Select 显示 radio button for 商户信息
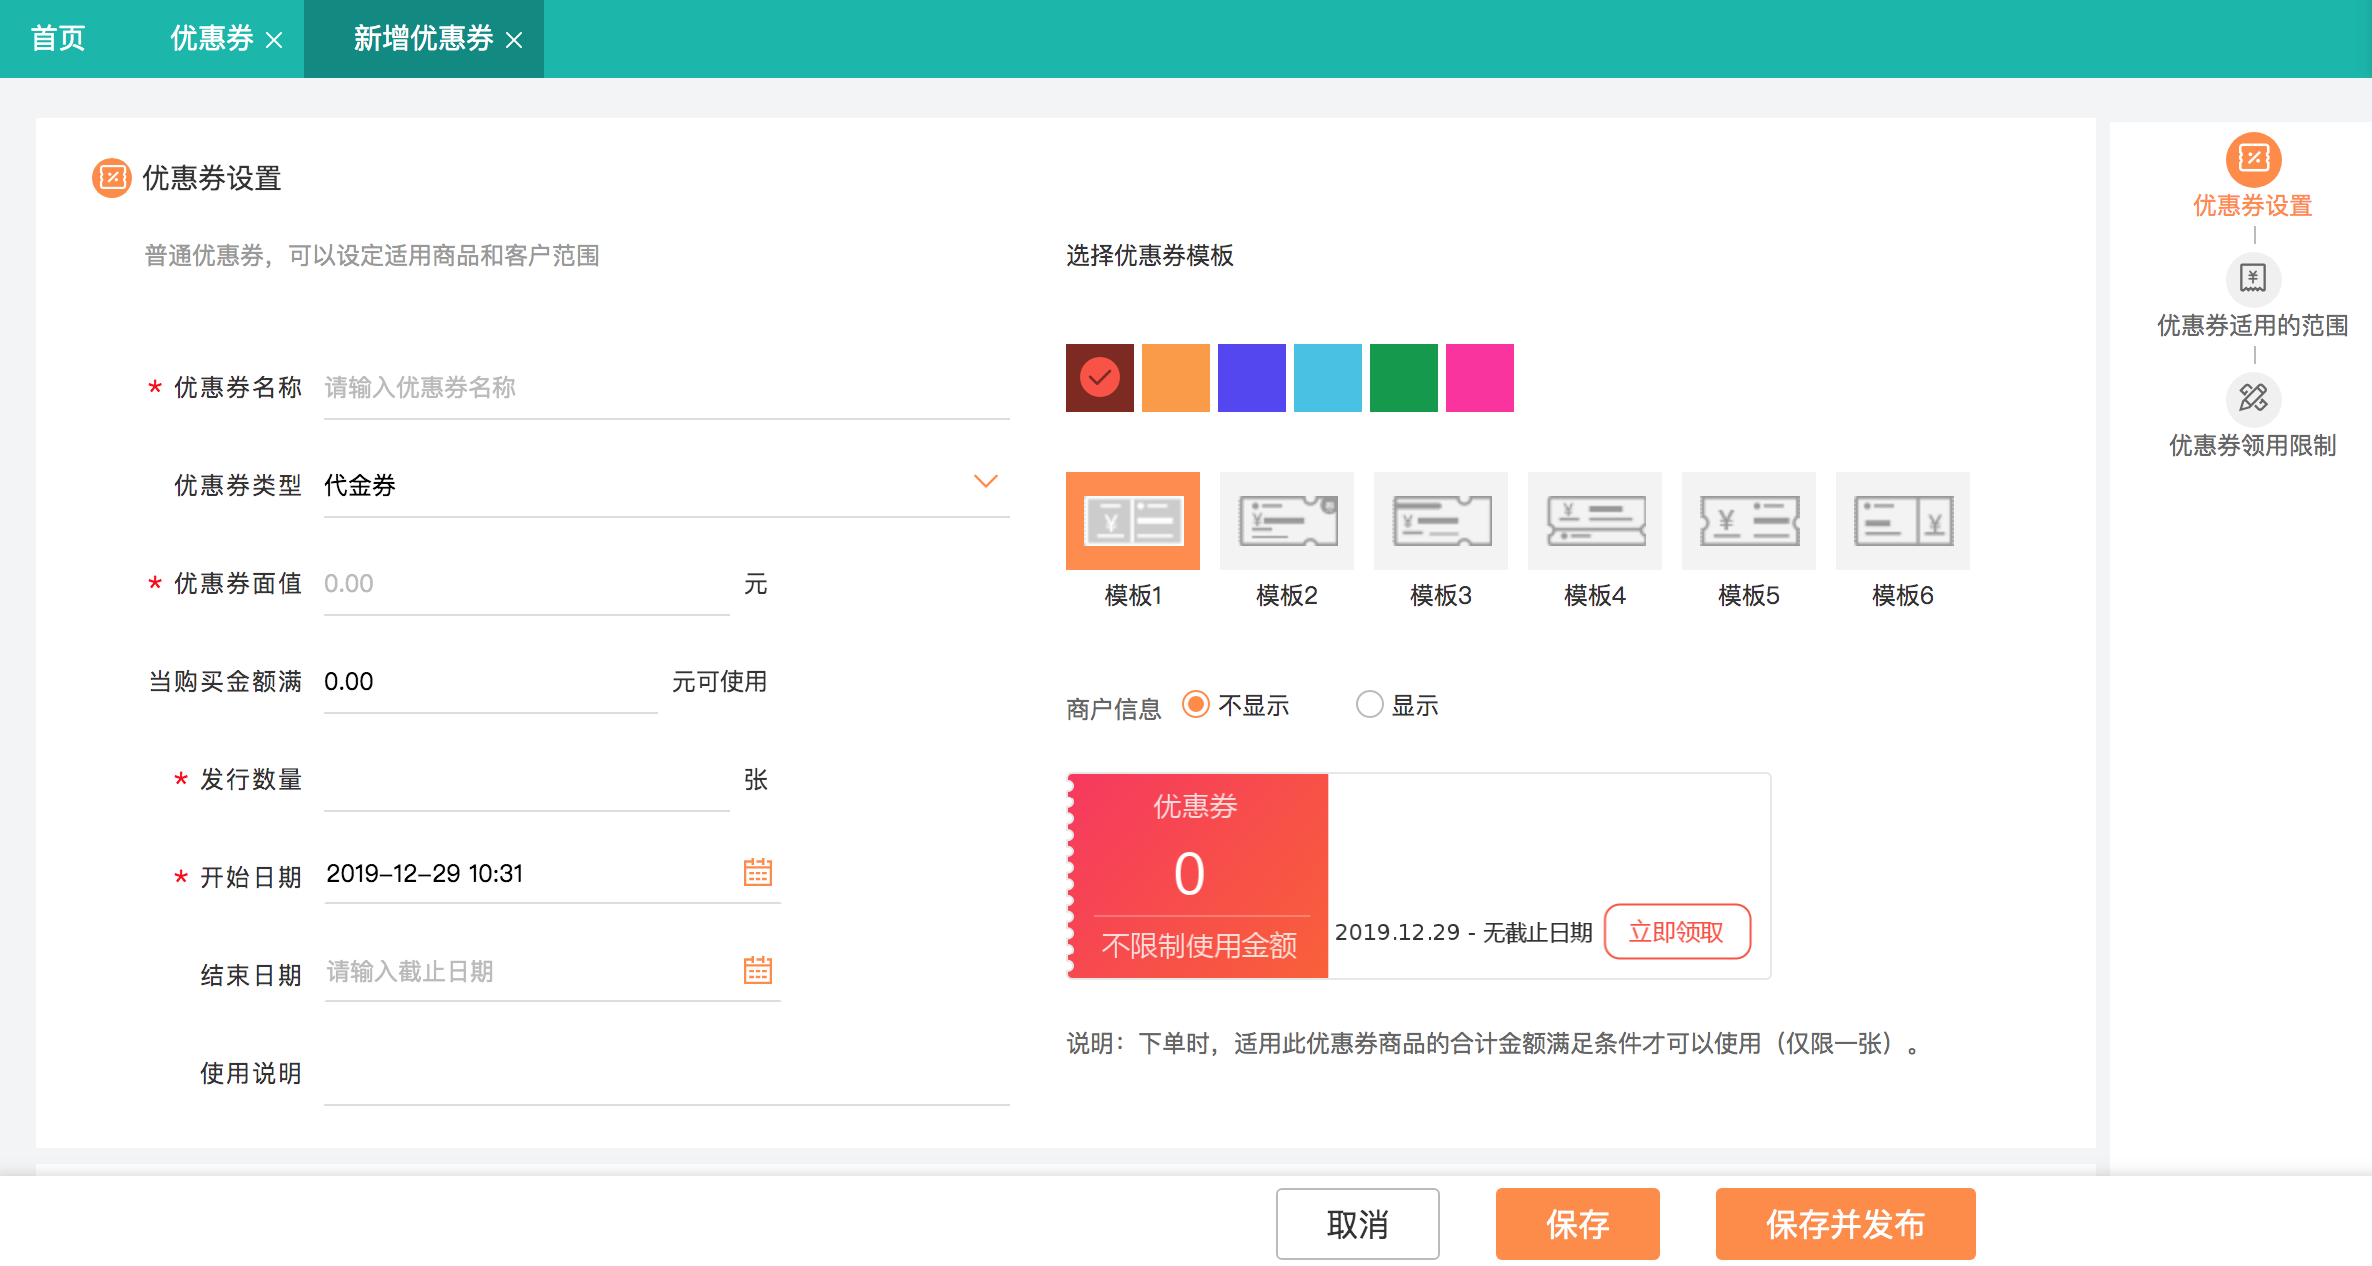 click(1368, 703)
